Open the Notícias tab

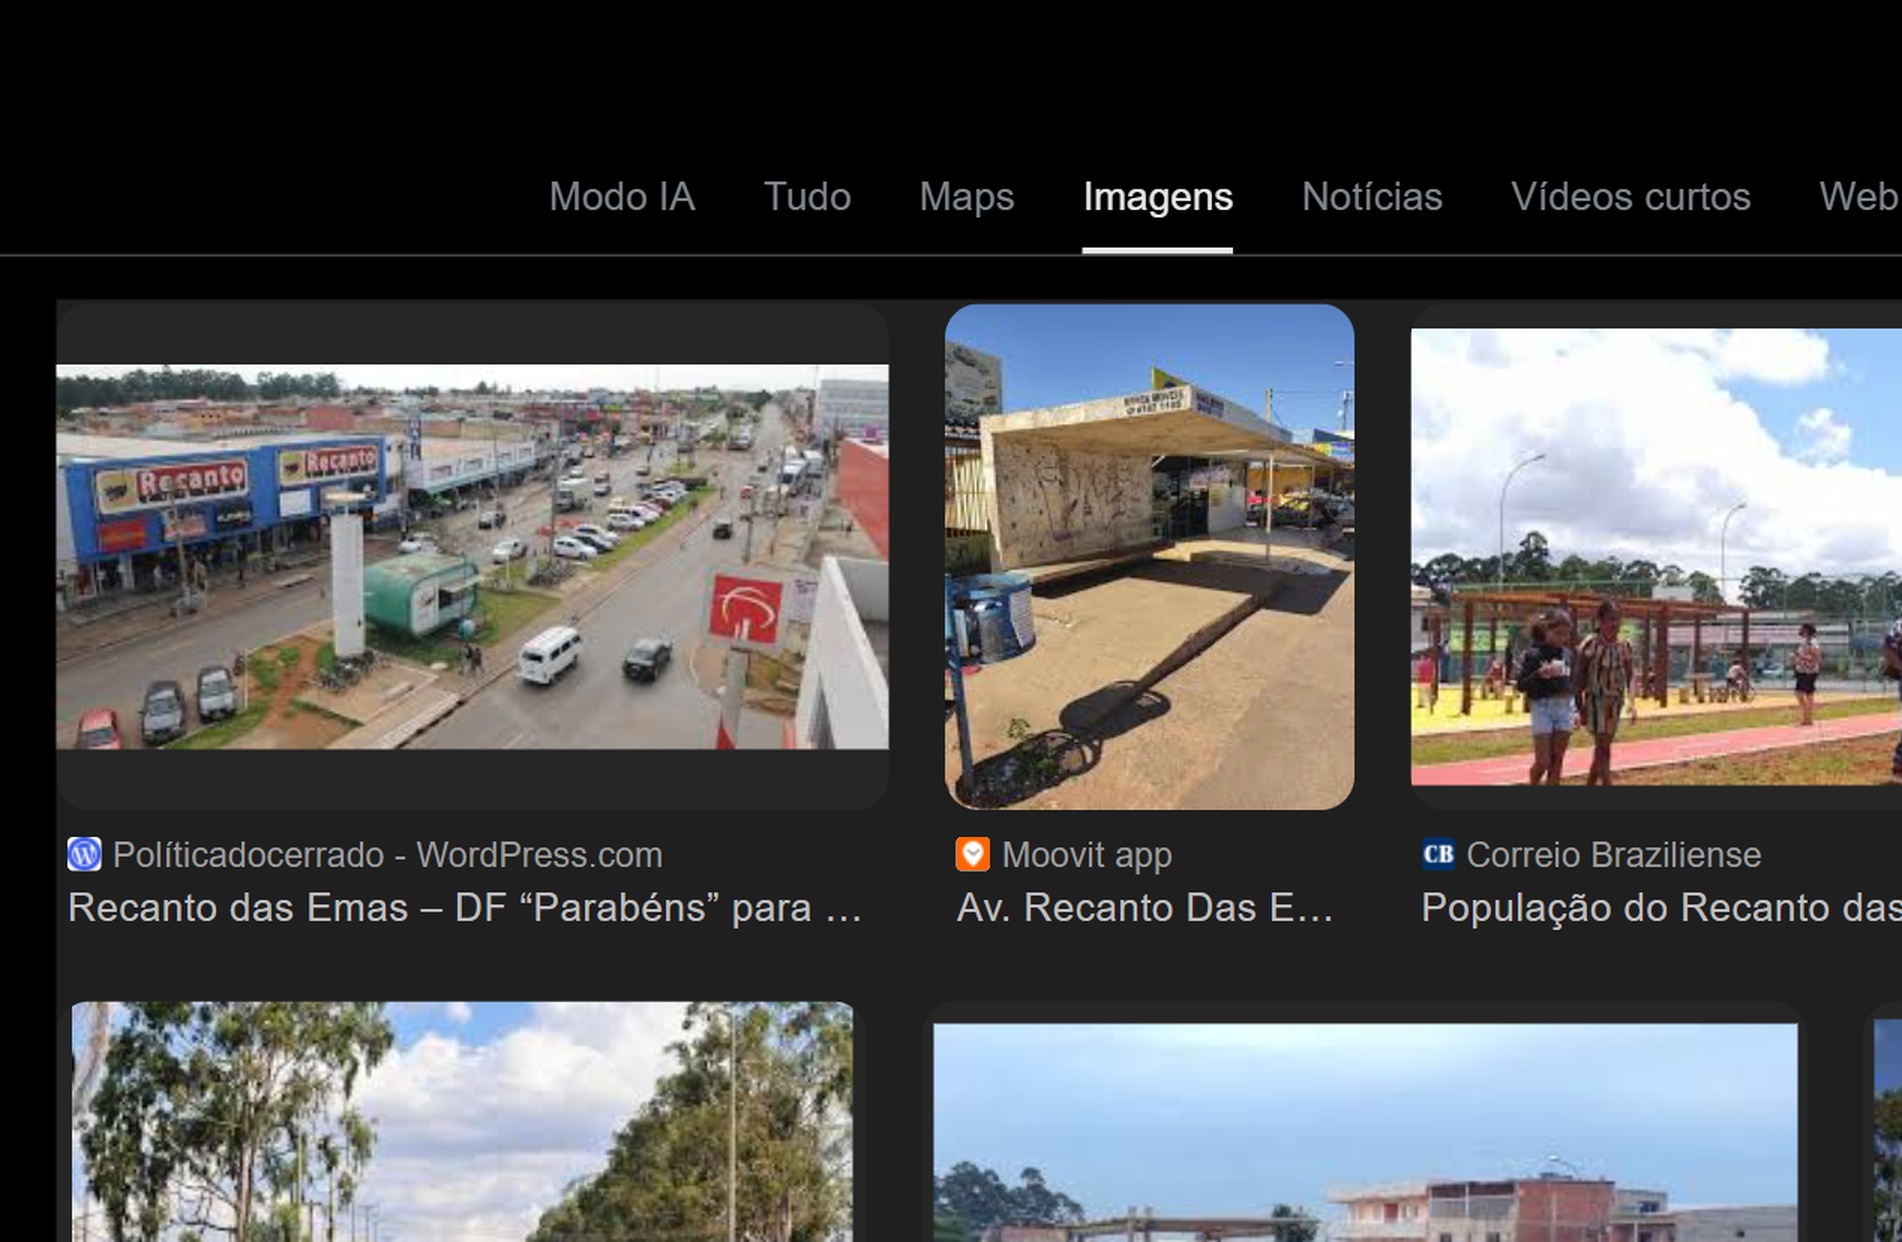pyautogui.click(x=1371, y=197)
